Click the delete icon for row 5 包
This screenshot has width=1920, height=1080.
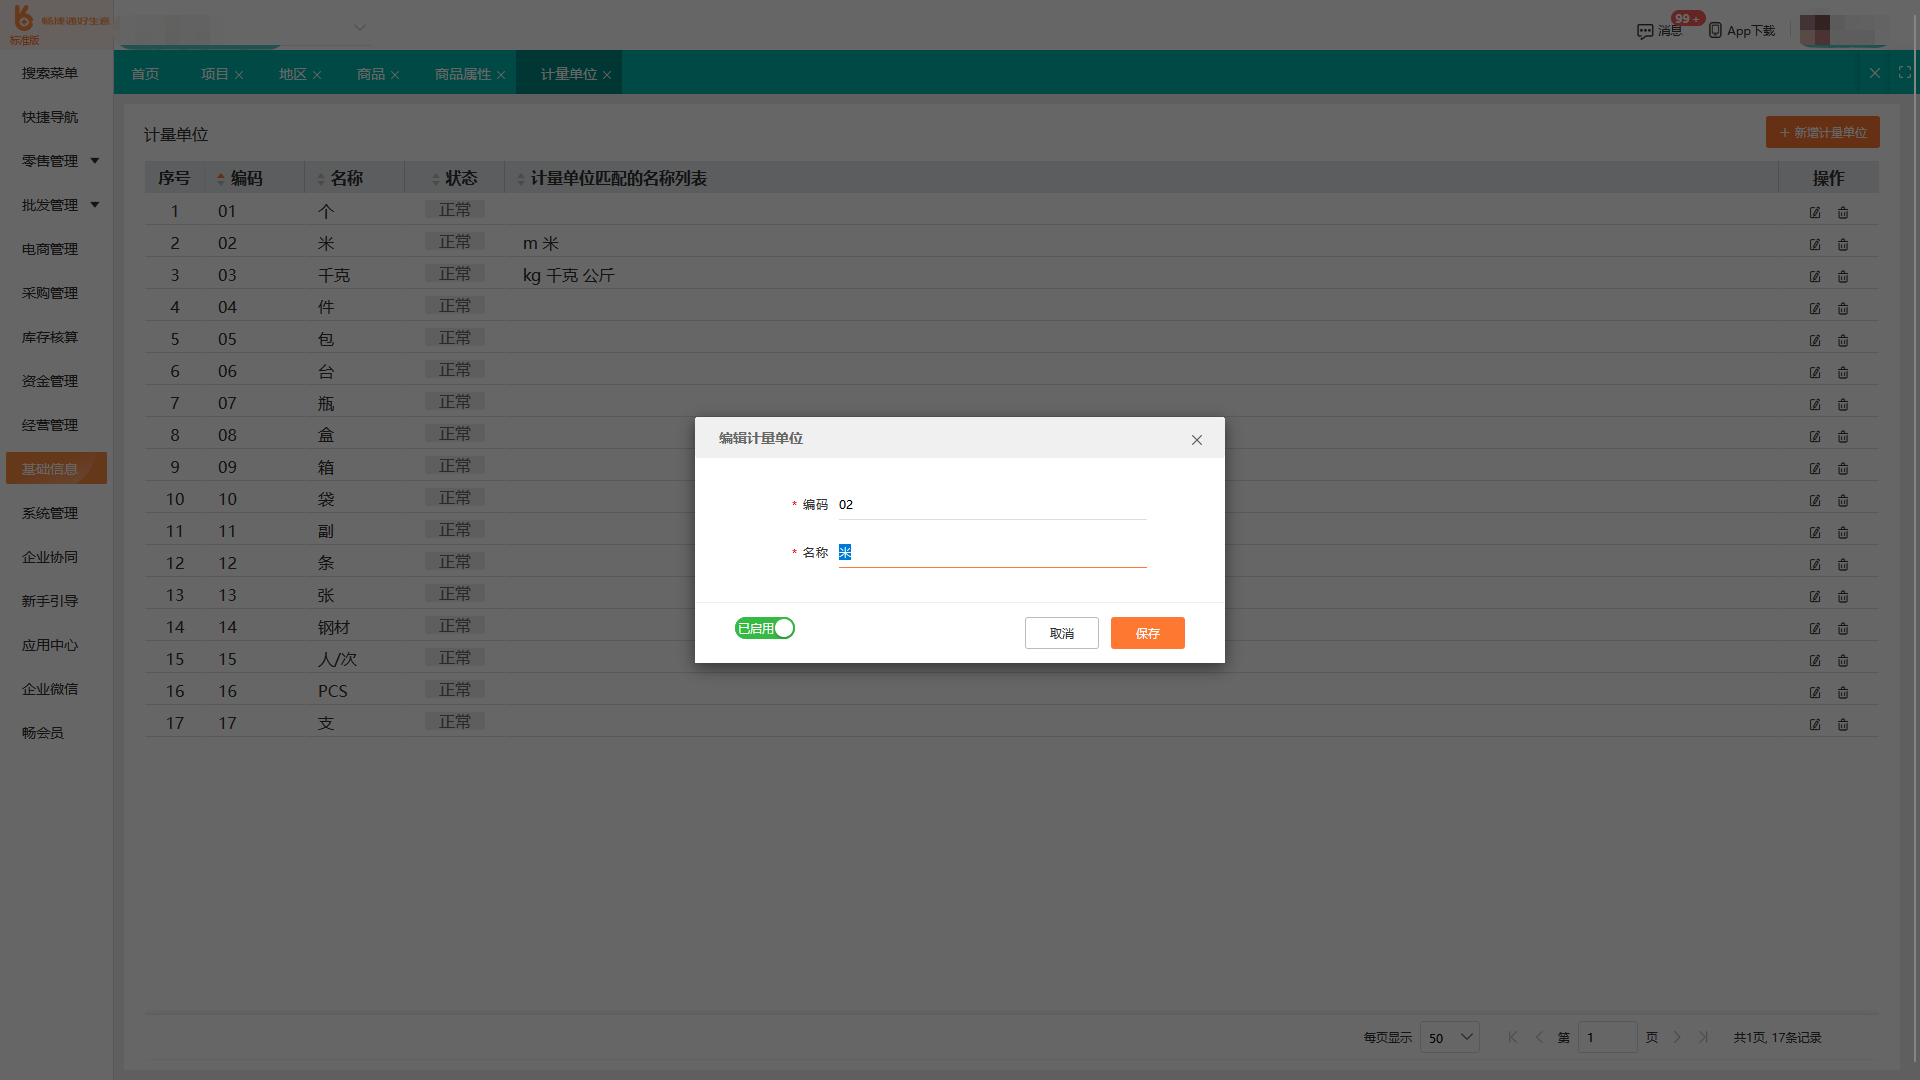(x=1844, y=339)
